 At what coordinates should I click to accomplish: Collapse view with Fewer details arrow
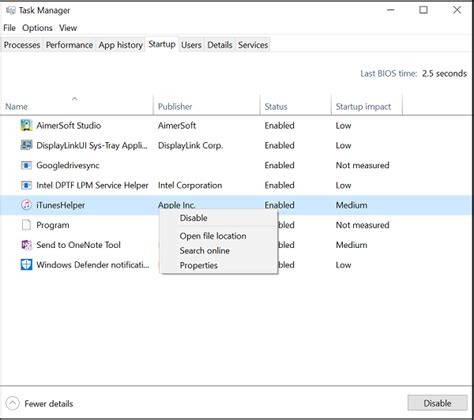pyautogui.click(x=12, y=403)
